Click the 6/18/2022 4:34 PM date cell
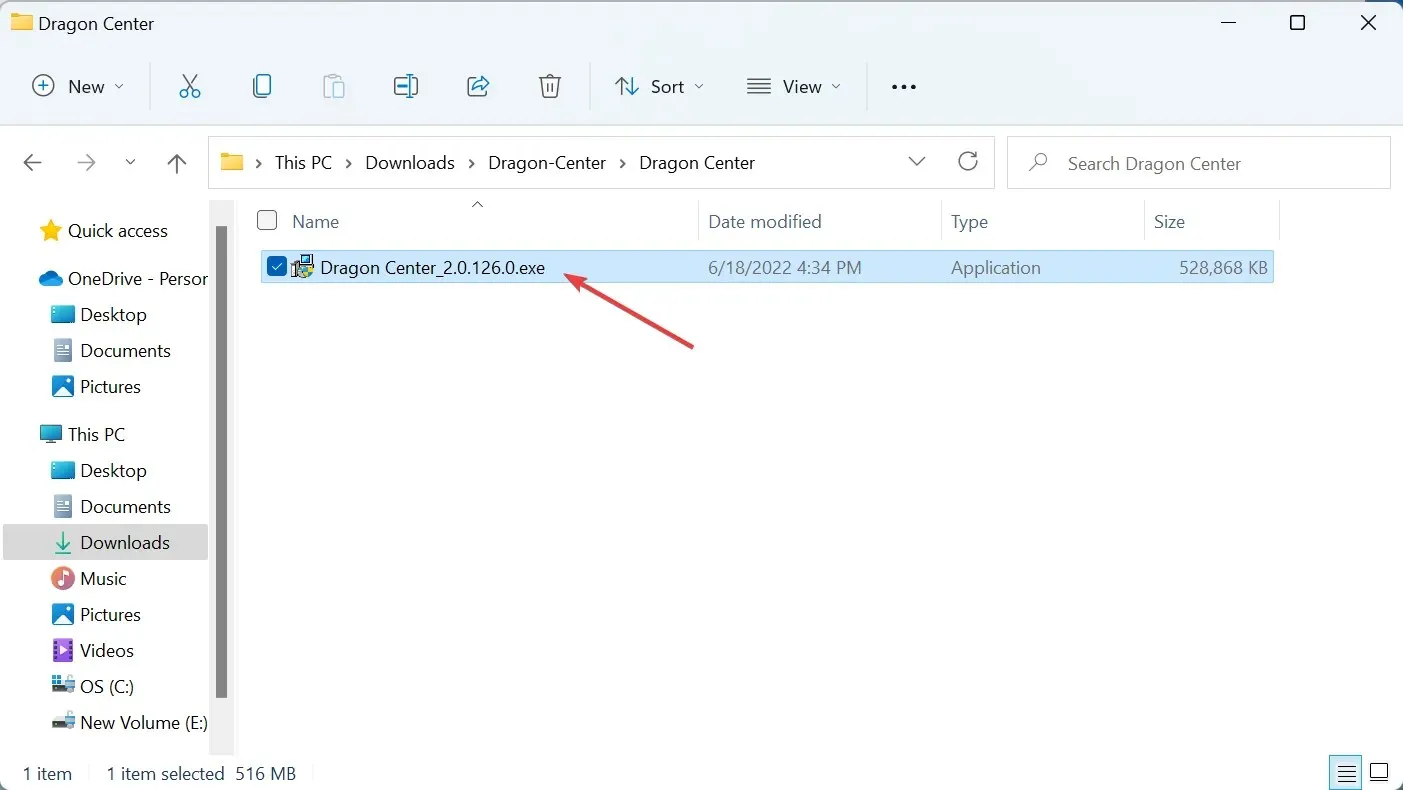This screenshot has width=1403, height=790. [x=784, y=268]
